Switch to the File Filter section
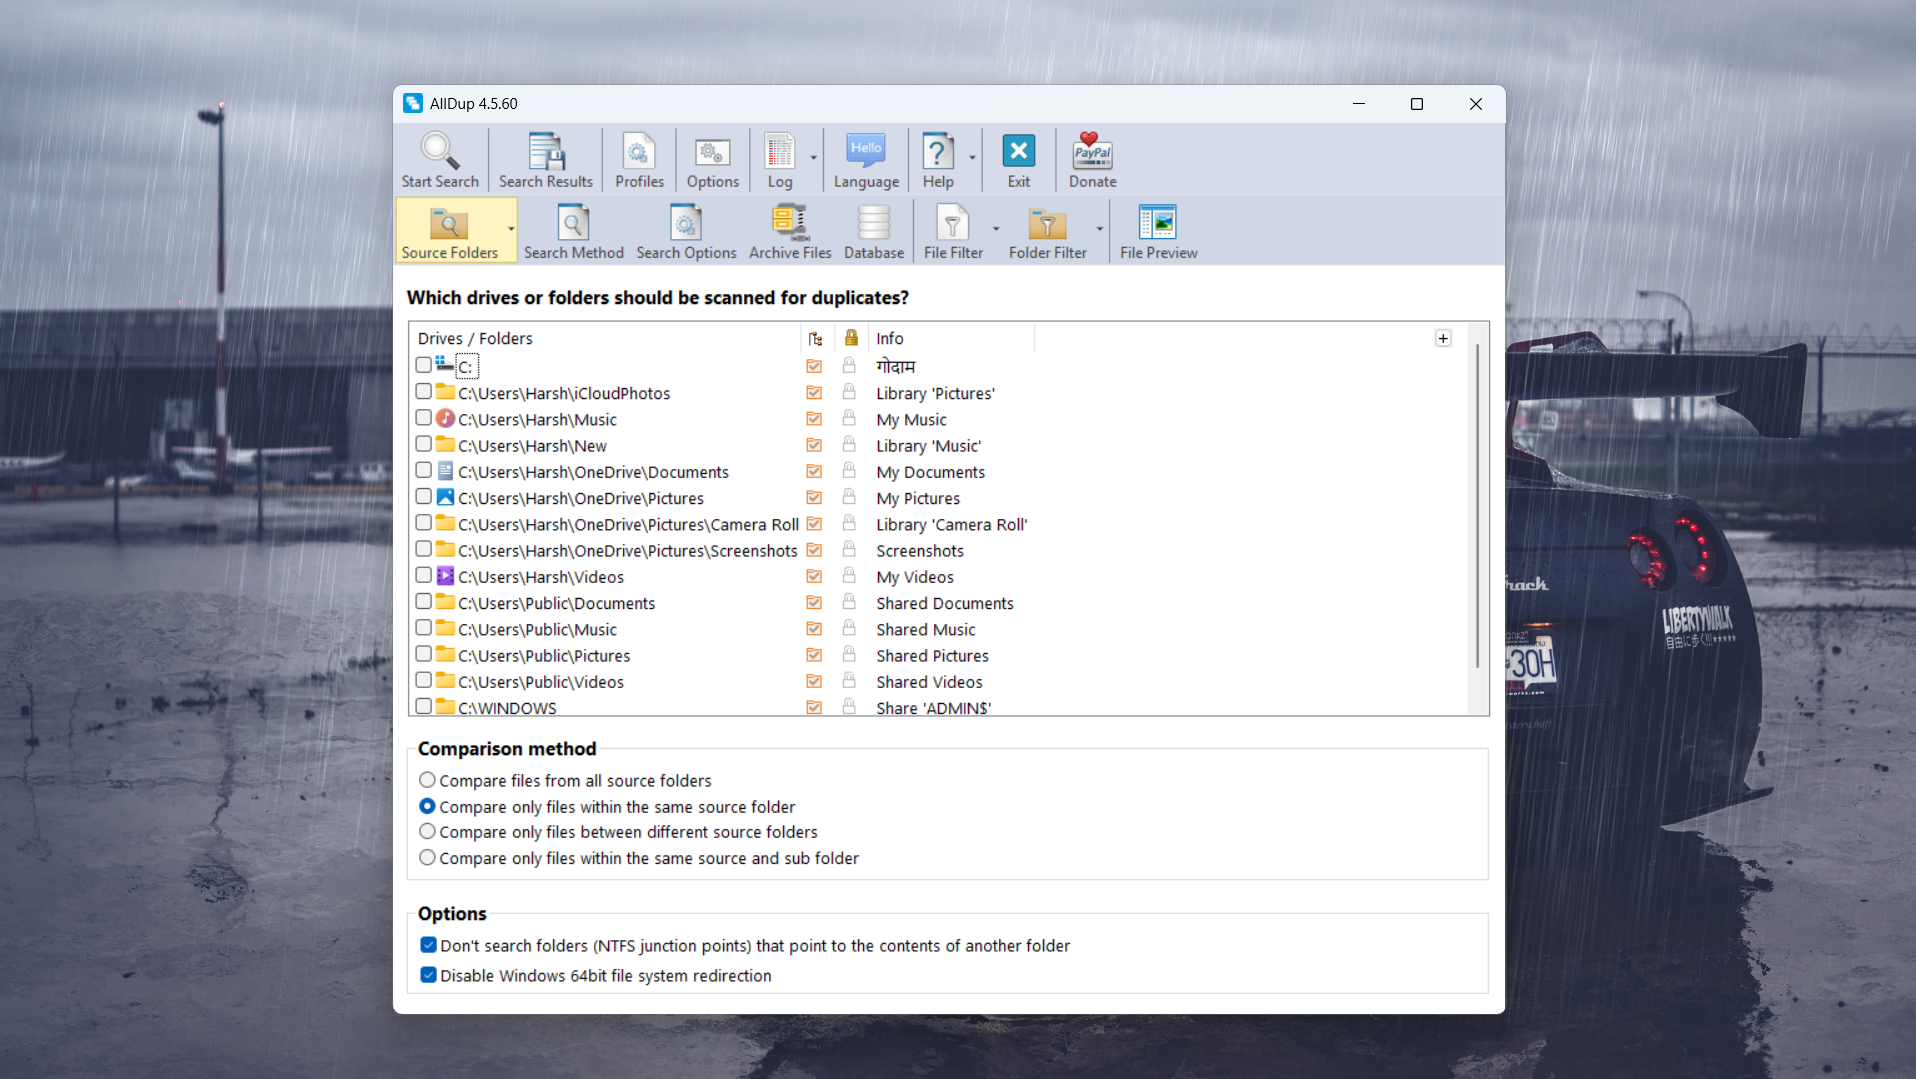Viewport: 1916px width, 1079px height. click(952, 230)
